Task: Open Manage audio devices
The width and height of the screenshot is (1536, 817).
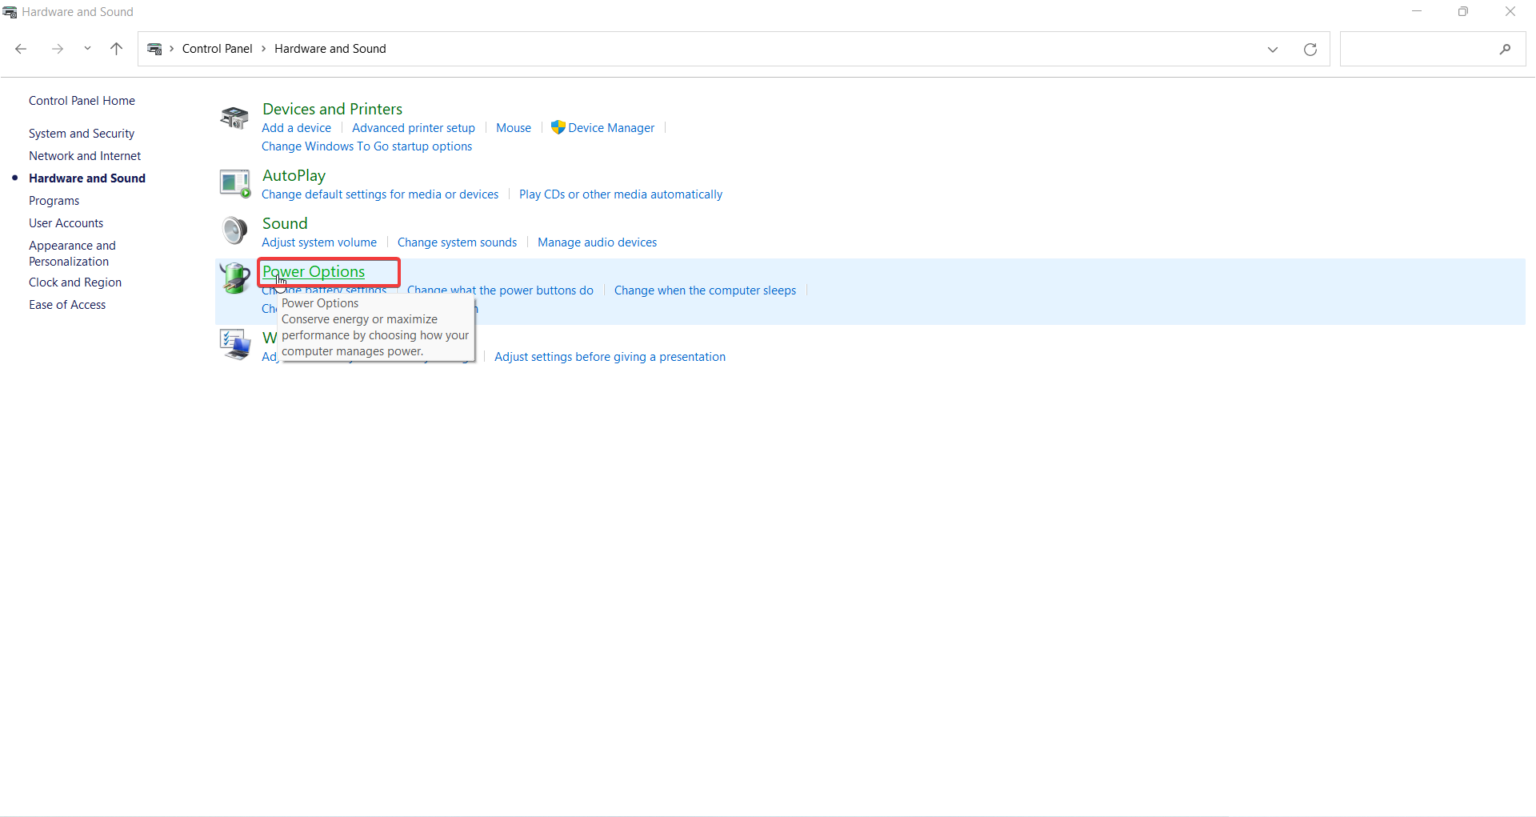Action: (x=596, y=242)
